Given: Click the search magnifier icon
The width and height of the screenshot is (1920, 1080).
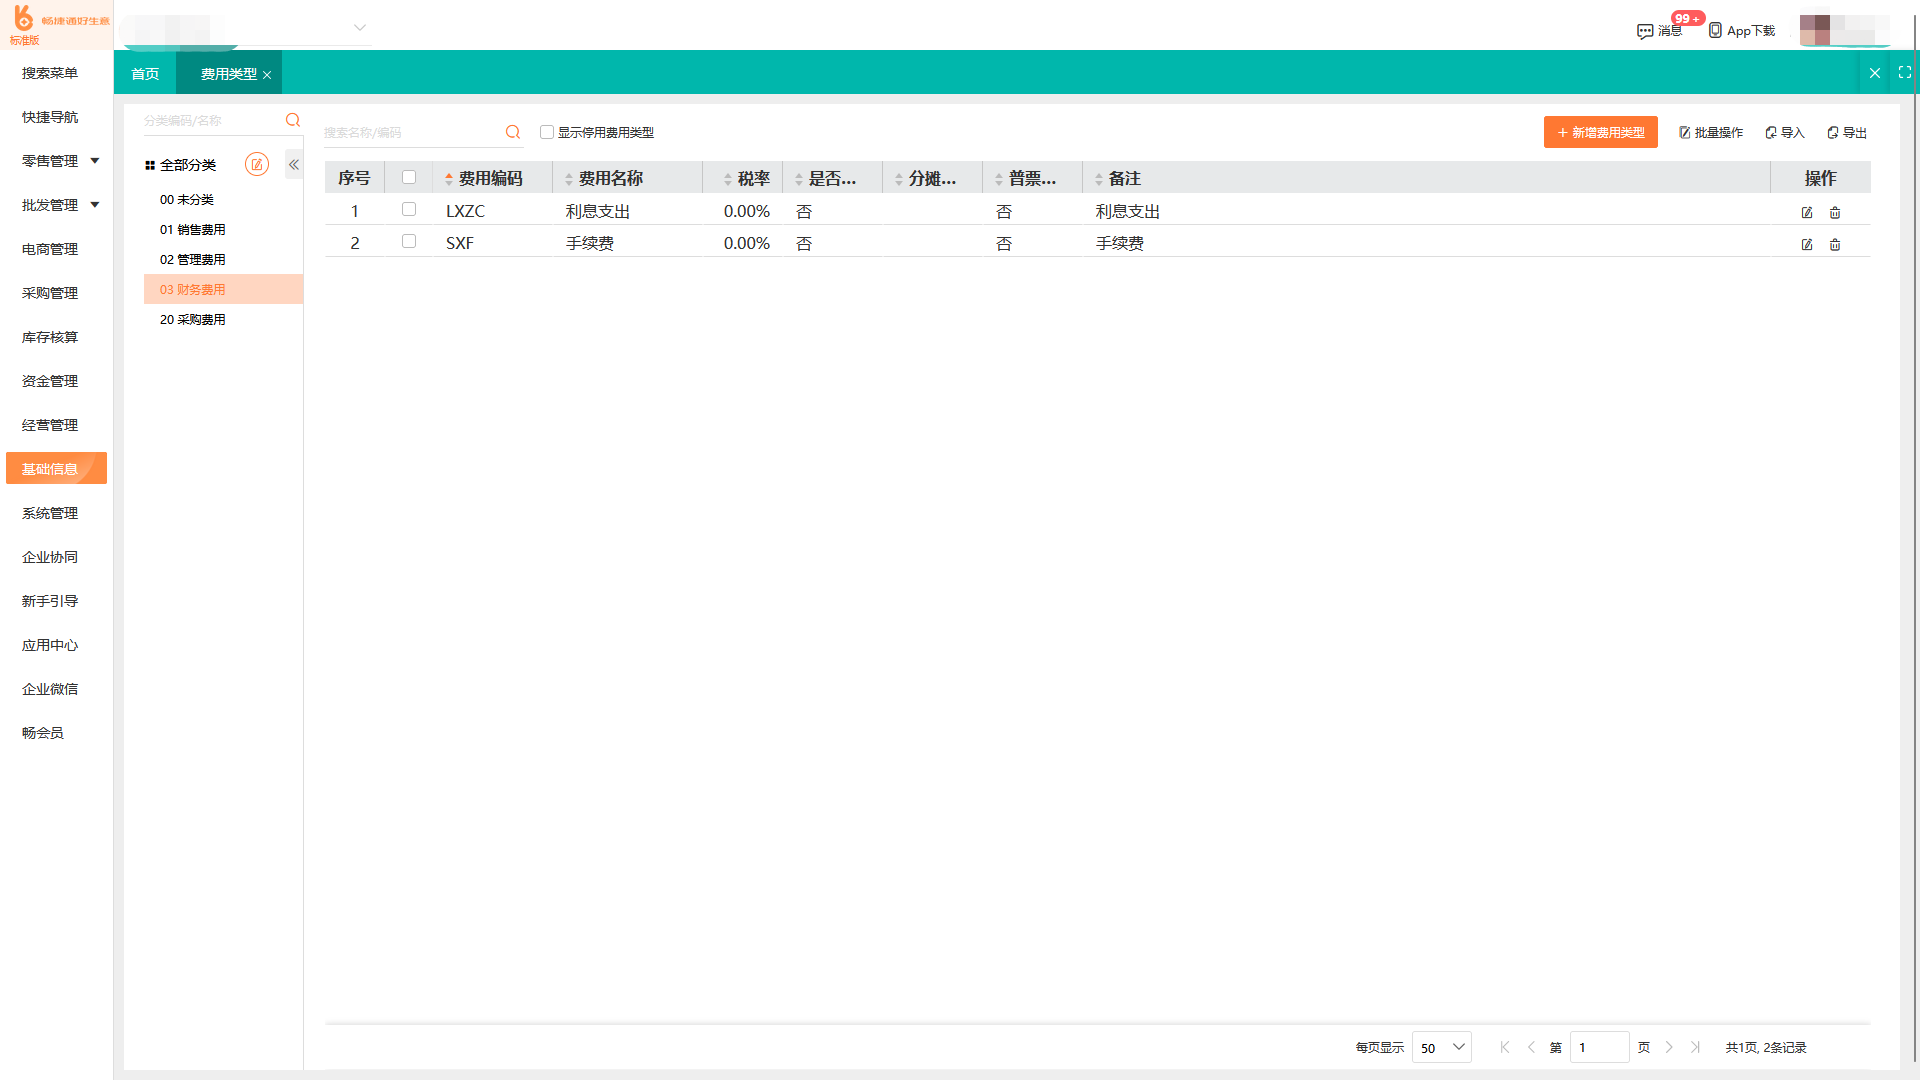Looking at the screenshot, I should point(293,119).
